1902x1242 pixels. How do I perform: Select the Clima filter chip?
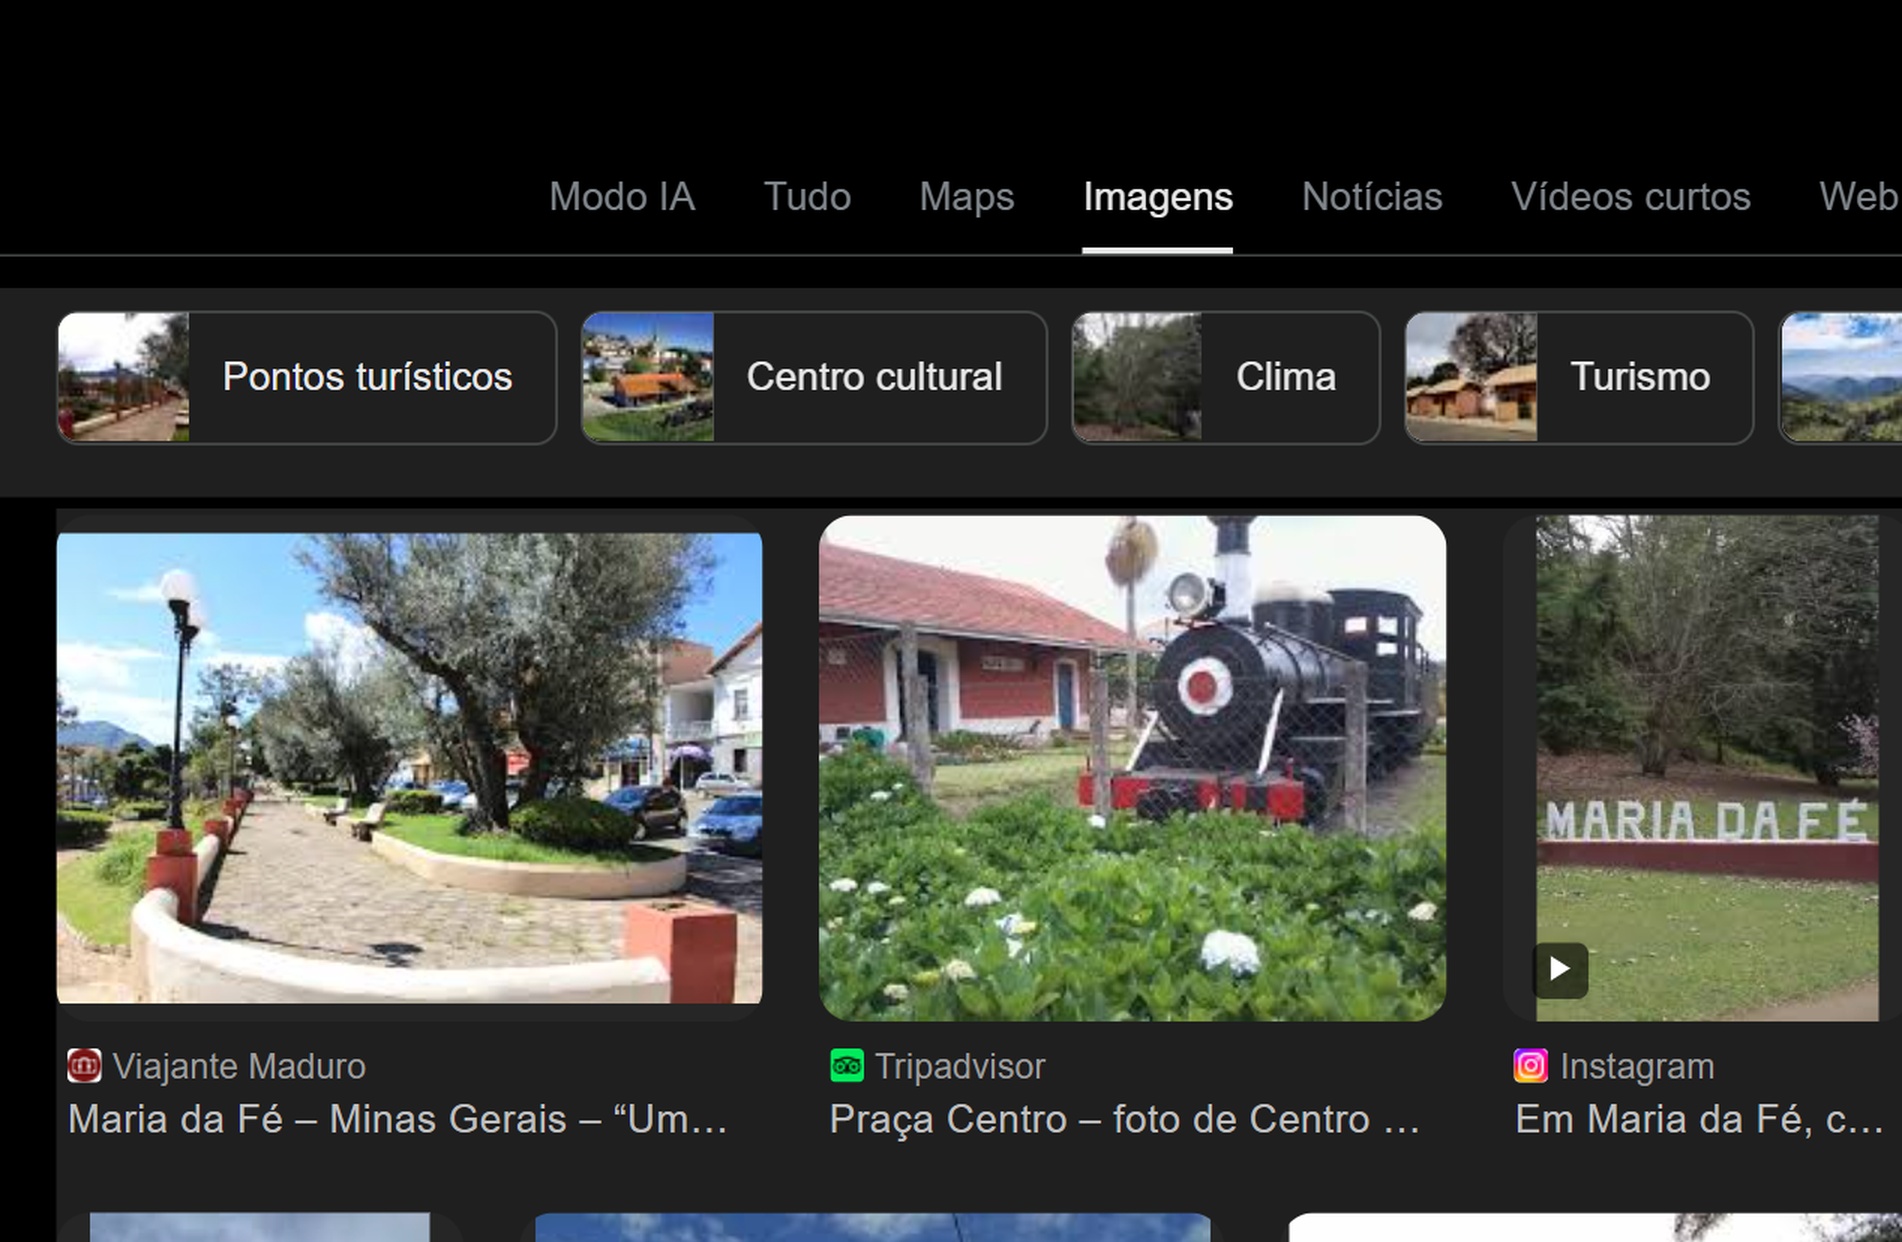1225,377
